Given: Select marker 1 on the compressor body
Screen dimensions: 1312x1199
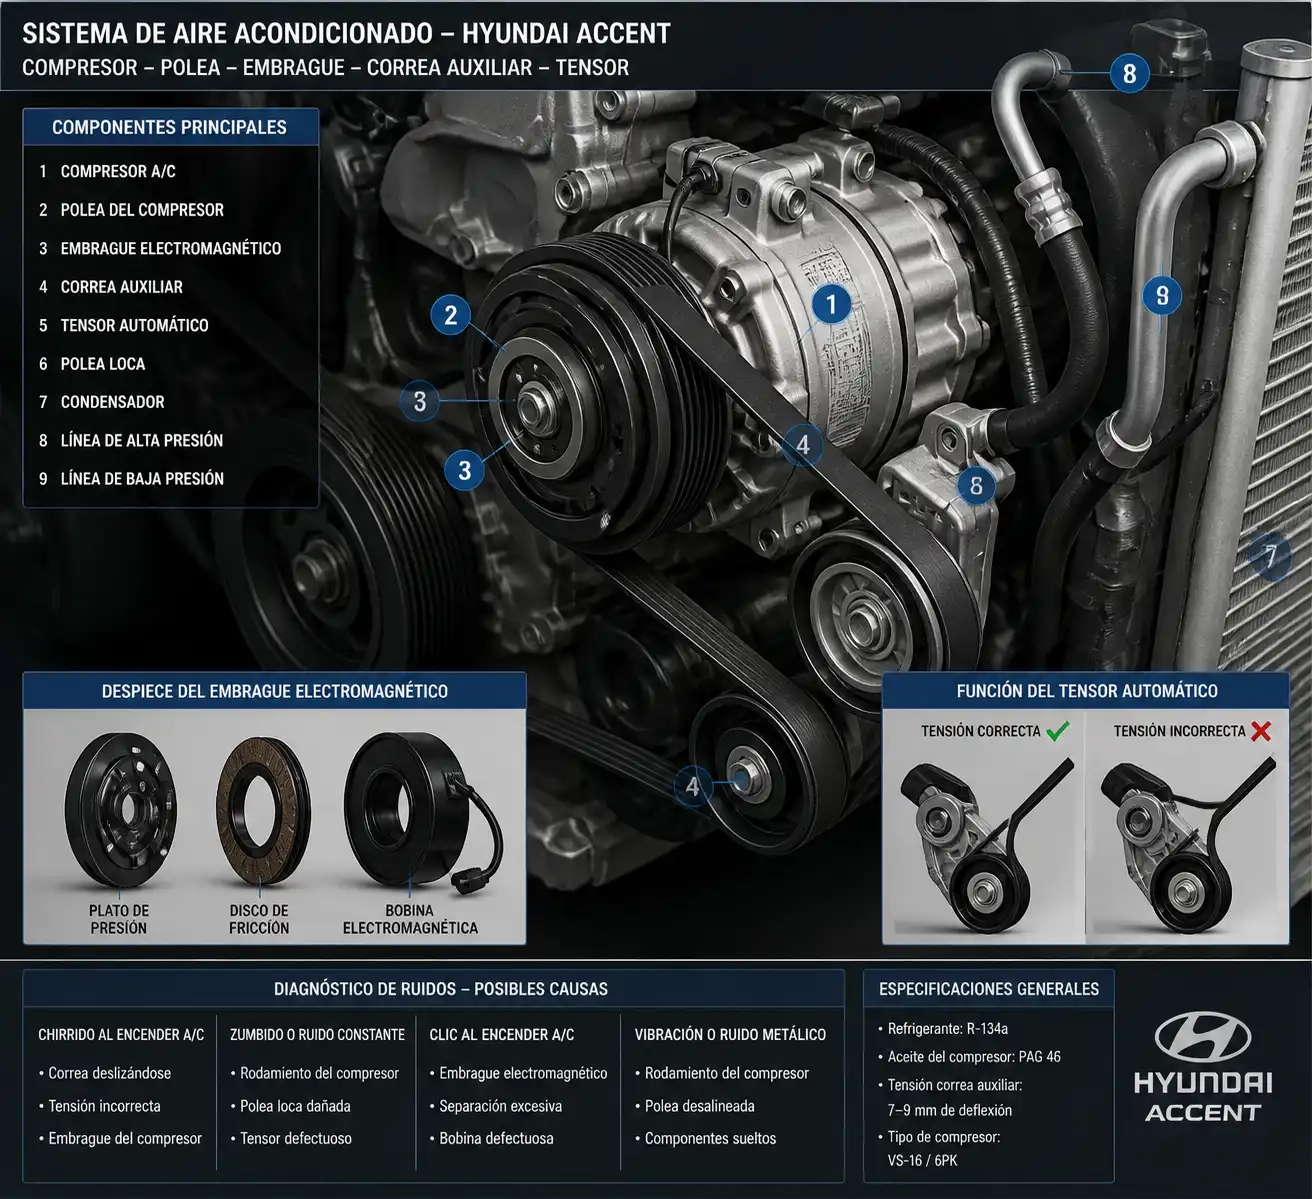Looking at the screenshot, I should click(x=830, y=304).
